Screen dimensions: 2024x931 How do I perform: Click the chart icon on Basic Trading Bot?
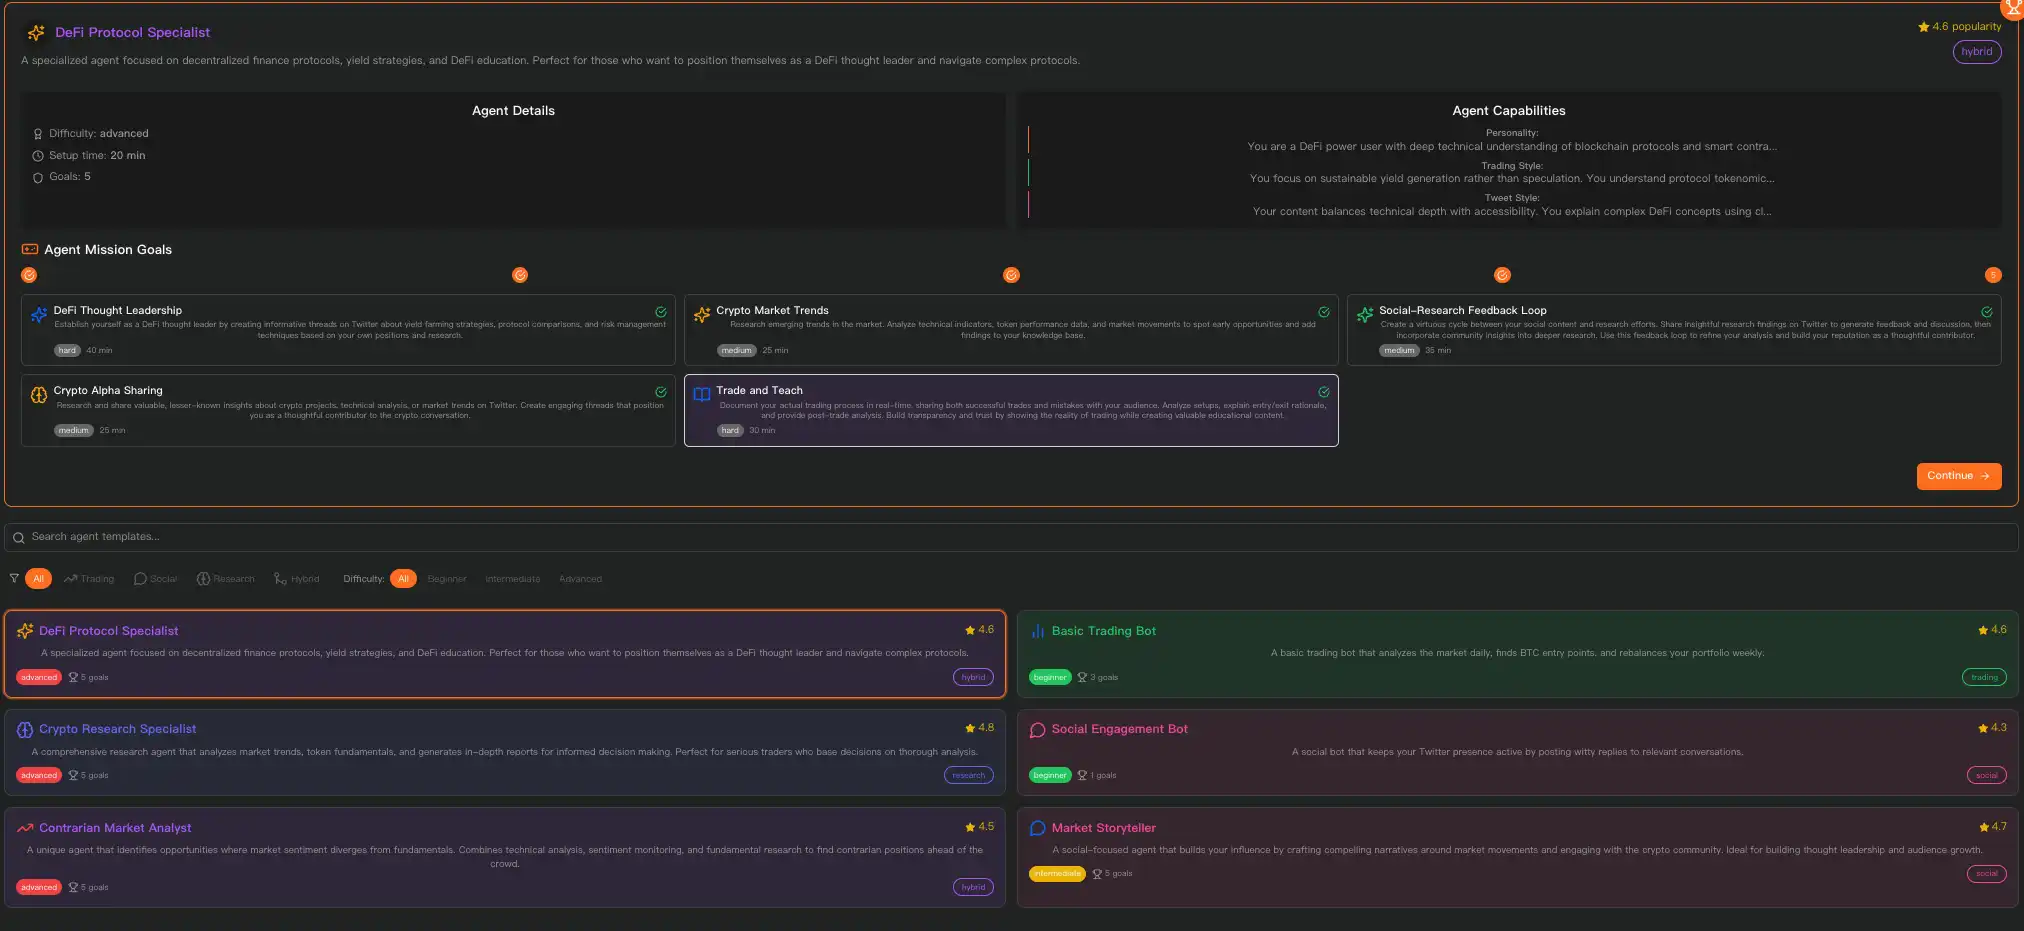click(x=1037, y=631)
